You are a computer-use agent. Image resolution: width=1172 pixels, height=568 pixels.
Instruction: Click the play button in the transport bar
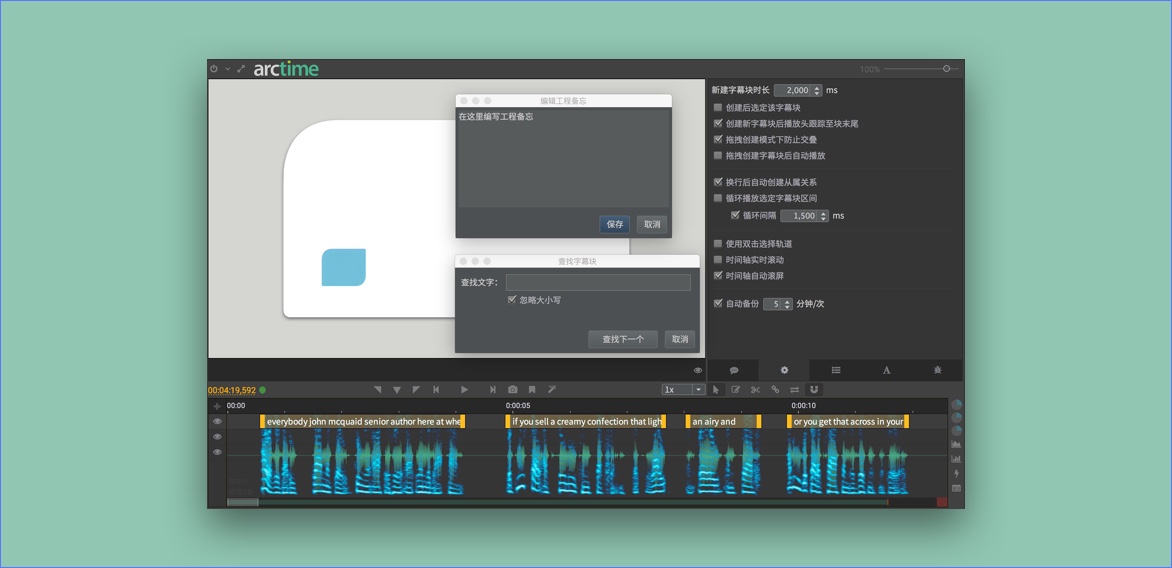click(464, 390)
